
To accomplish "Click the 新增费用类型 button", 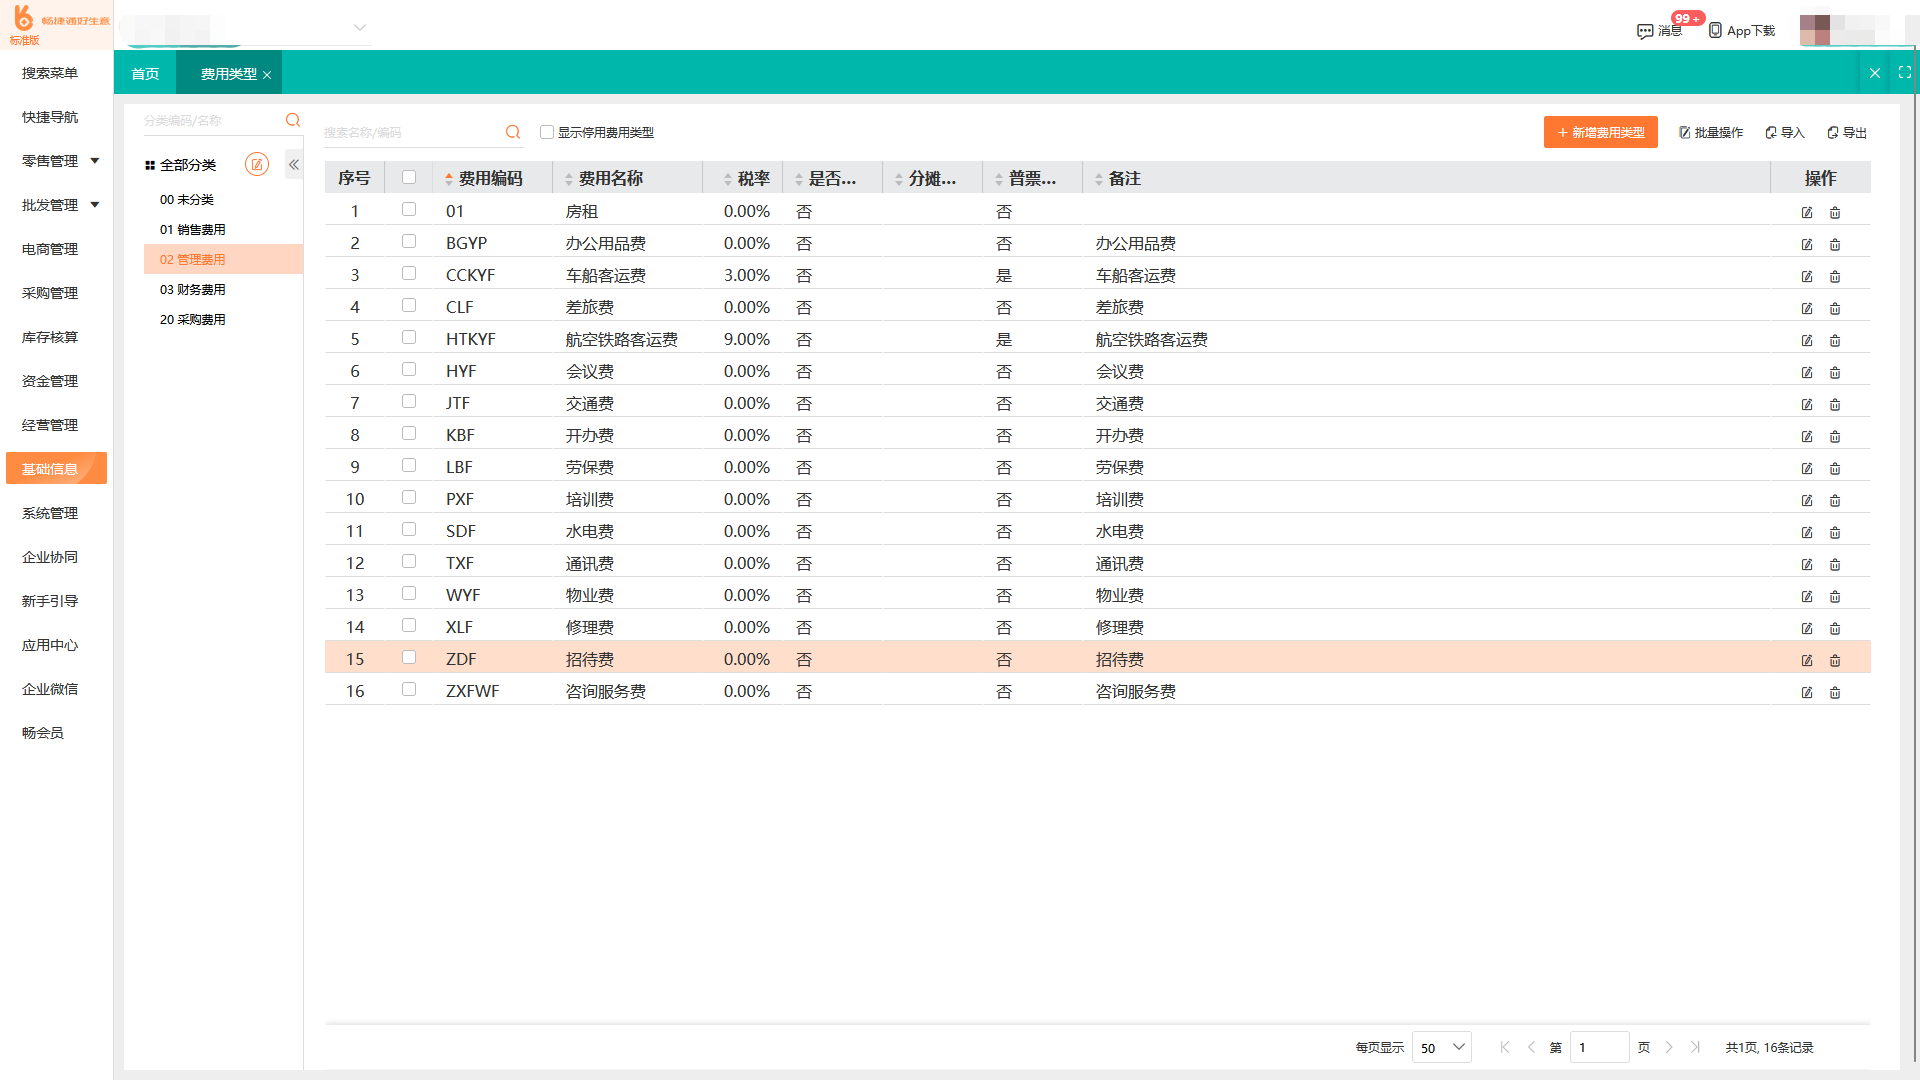I will 1600,131.
